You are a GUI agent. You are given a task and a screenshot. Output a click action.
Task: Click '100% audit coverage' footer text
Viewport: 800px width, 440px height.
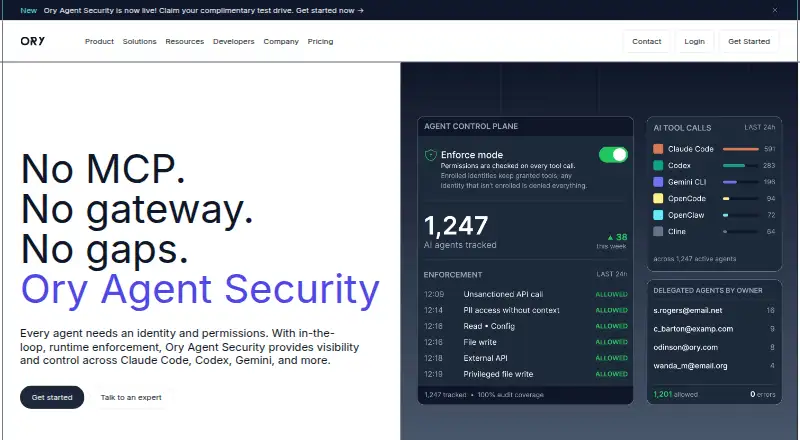click(x=511, y=395)
